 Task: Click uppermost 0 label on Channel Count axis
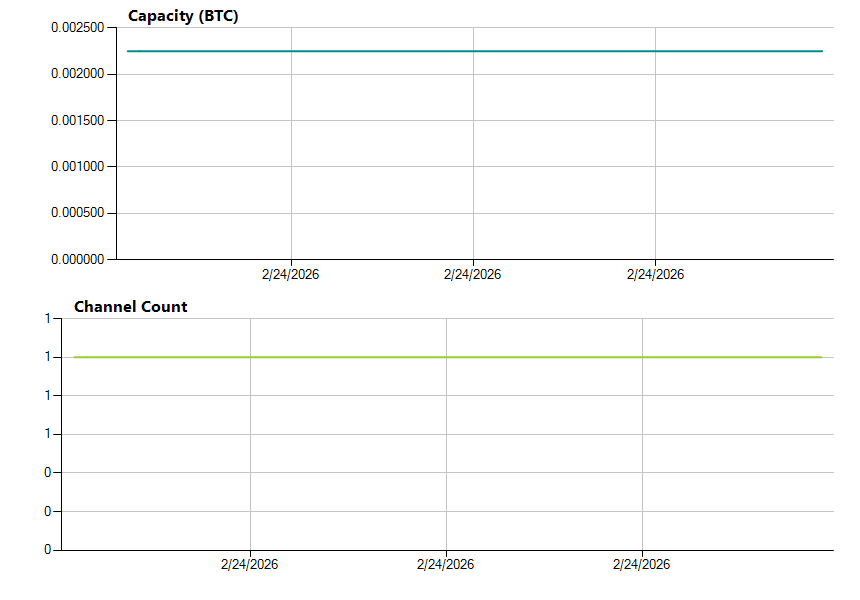[x=46, y=473]
